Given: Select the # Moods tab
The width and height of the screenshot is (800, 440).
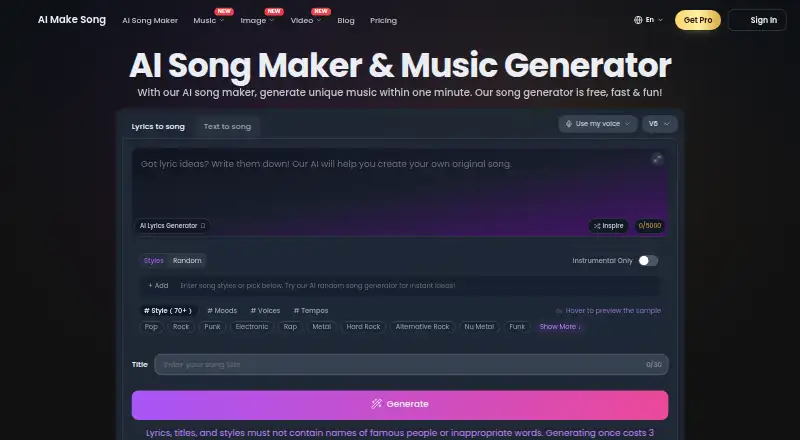Looking at the screenshot, I should click(x=222, y=310).
